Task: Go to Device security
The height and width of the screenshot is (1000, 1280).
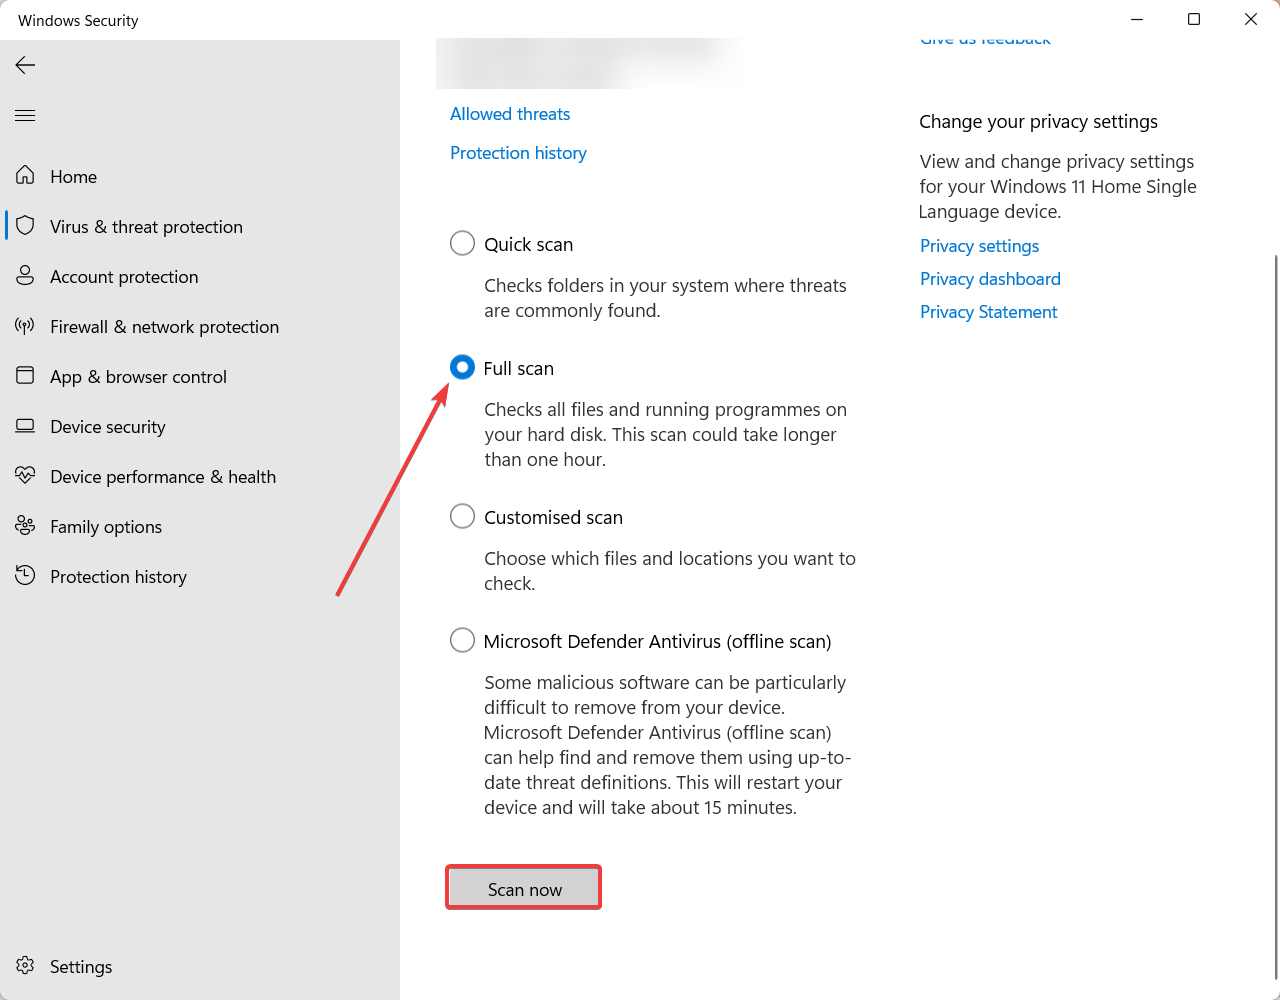Action: 200,426
